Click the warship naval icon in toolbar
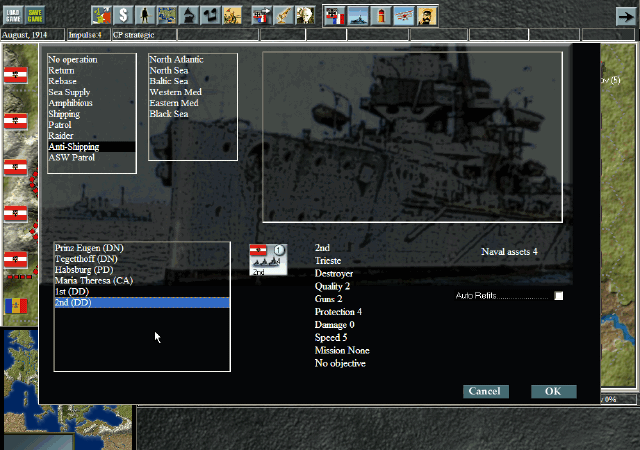640x450 pixels. click(357, 15)
